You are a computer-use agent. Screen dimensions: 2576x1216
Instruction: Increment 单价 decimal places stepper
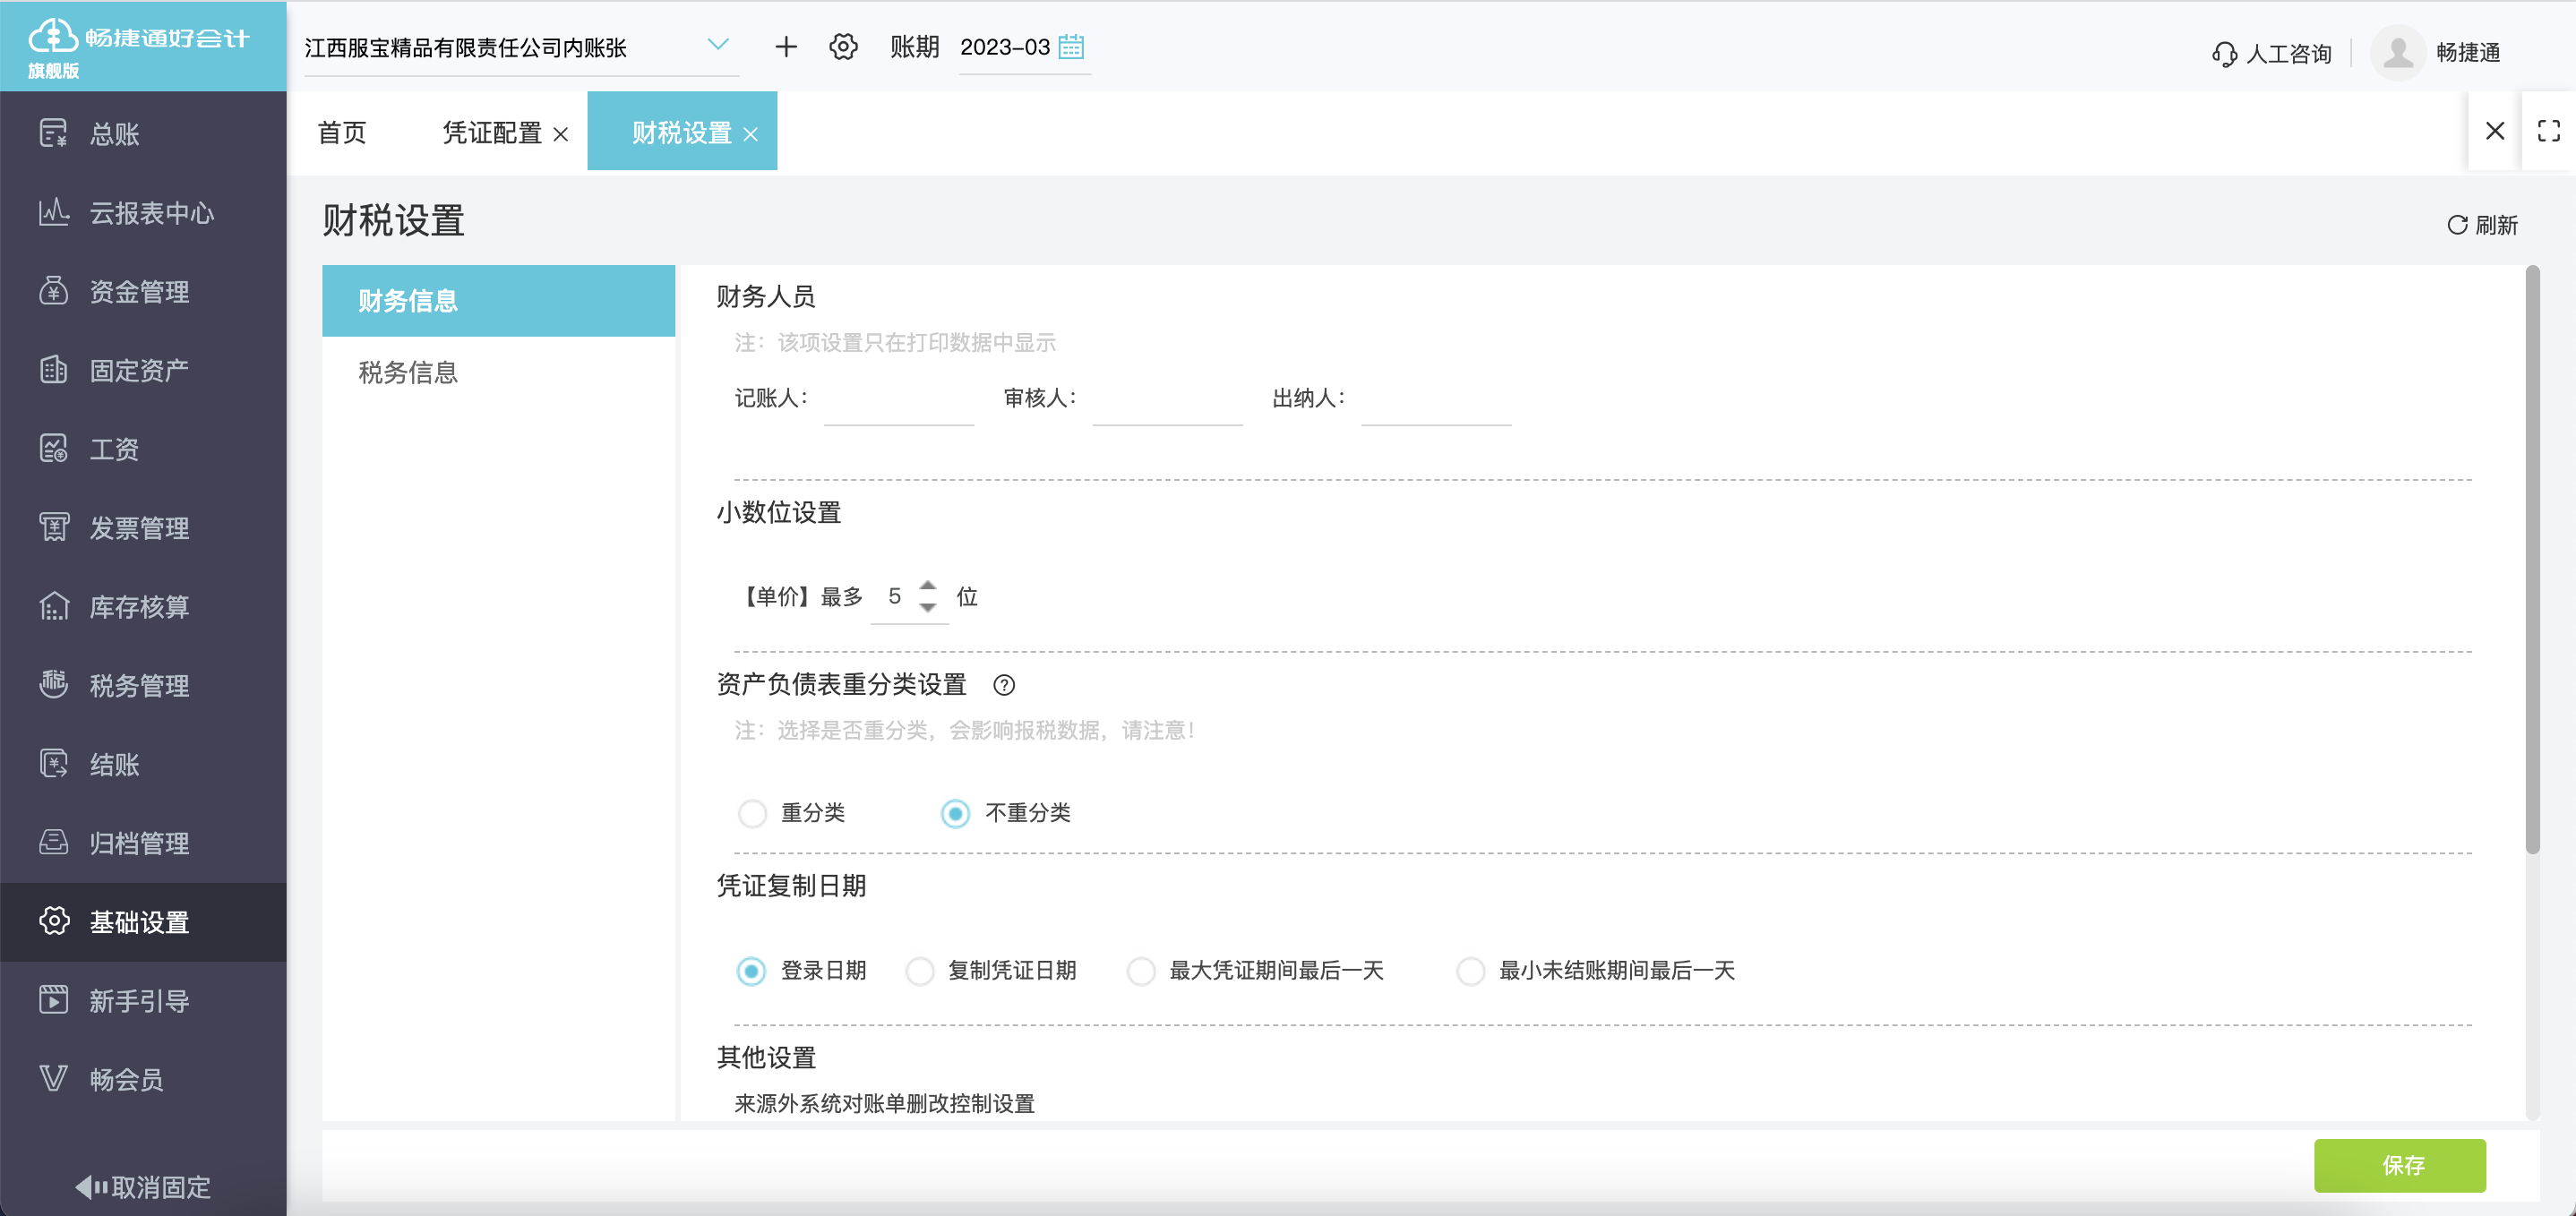tap(928, 587)
